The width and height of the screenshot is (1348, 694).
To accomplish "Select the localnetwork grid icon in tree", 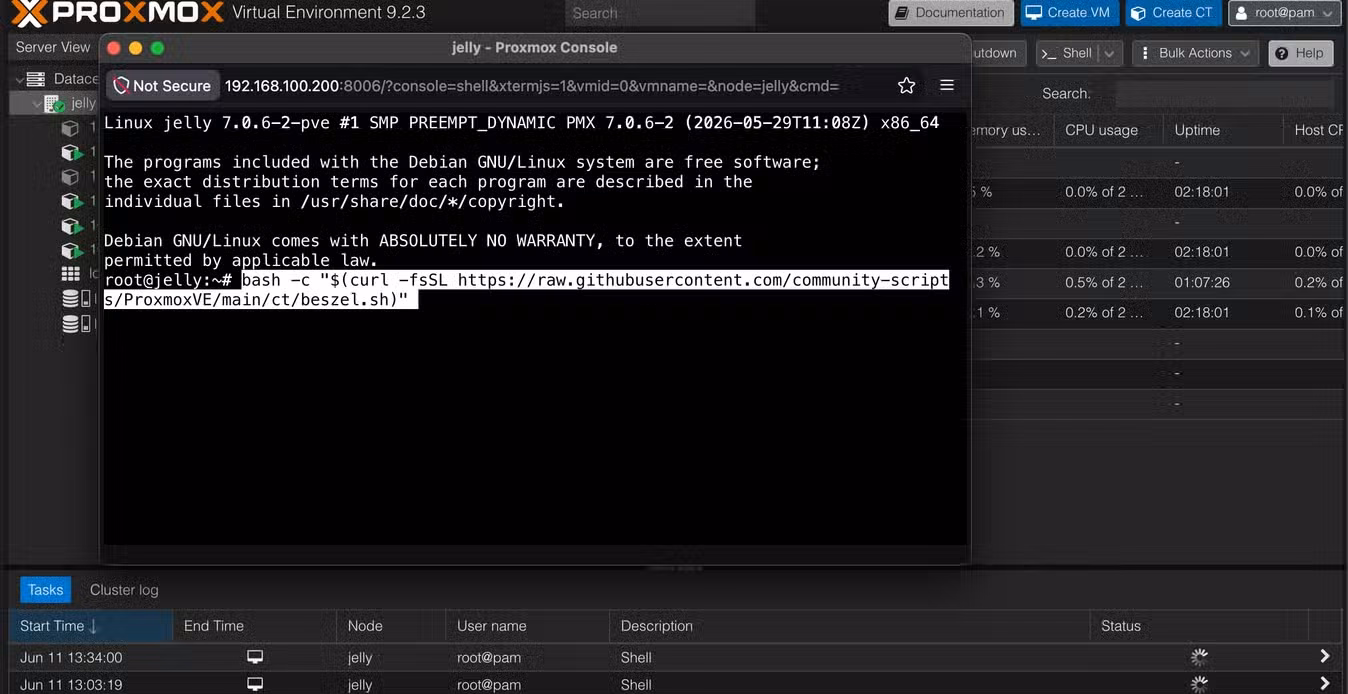I will pos(71,273).
